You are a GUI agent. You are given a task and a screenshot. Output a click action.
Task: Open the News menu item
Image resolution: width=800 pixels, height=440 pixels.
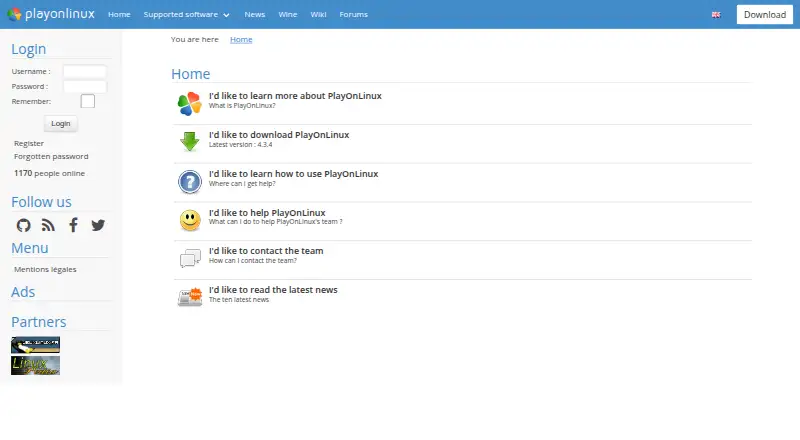255,14
